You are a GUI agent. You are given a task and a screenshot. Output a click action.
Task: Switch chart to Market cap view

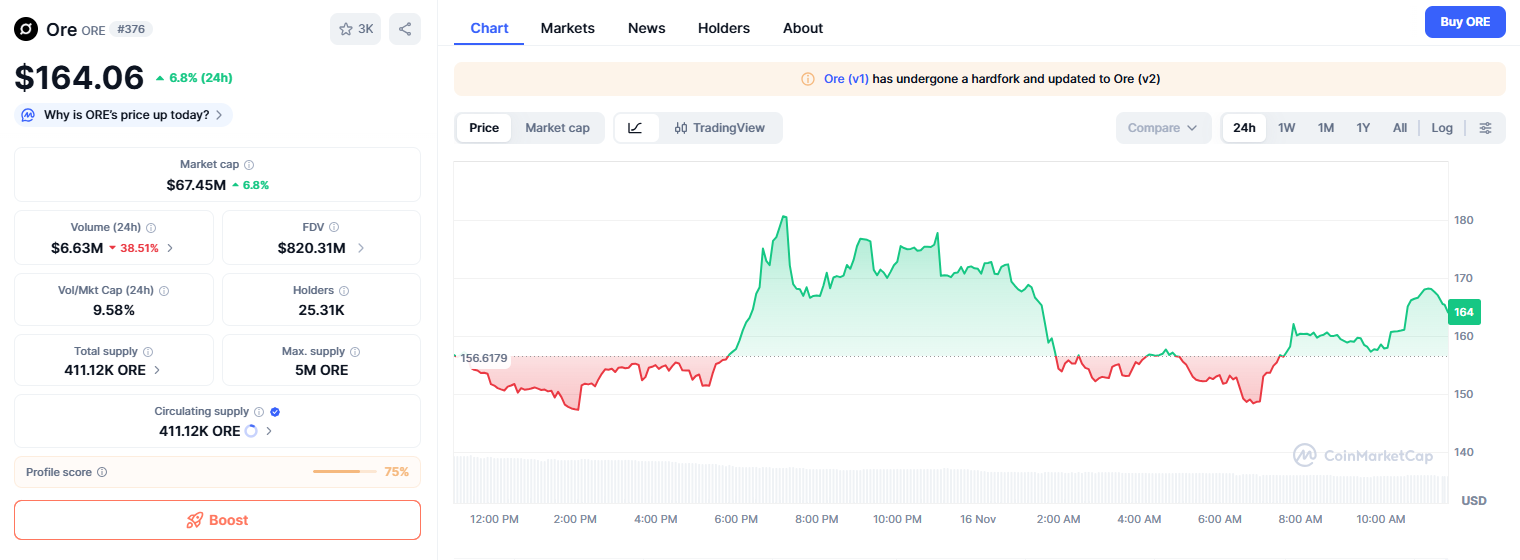557,128
